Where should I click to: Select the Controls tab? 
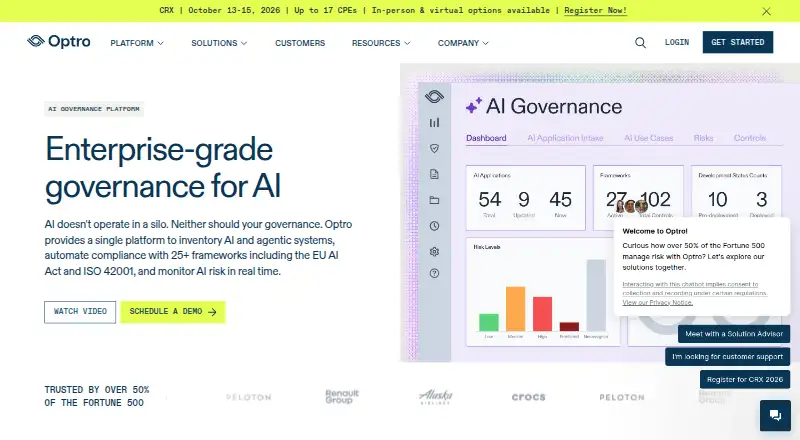(x=749, y=138)
